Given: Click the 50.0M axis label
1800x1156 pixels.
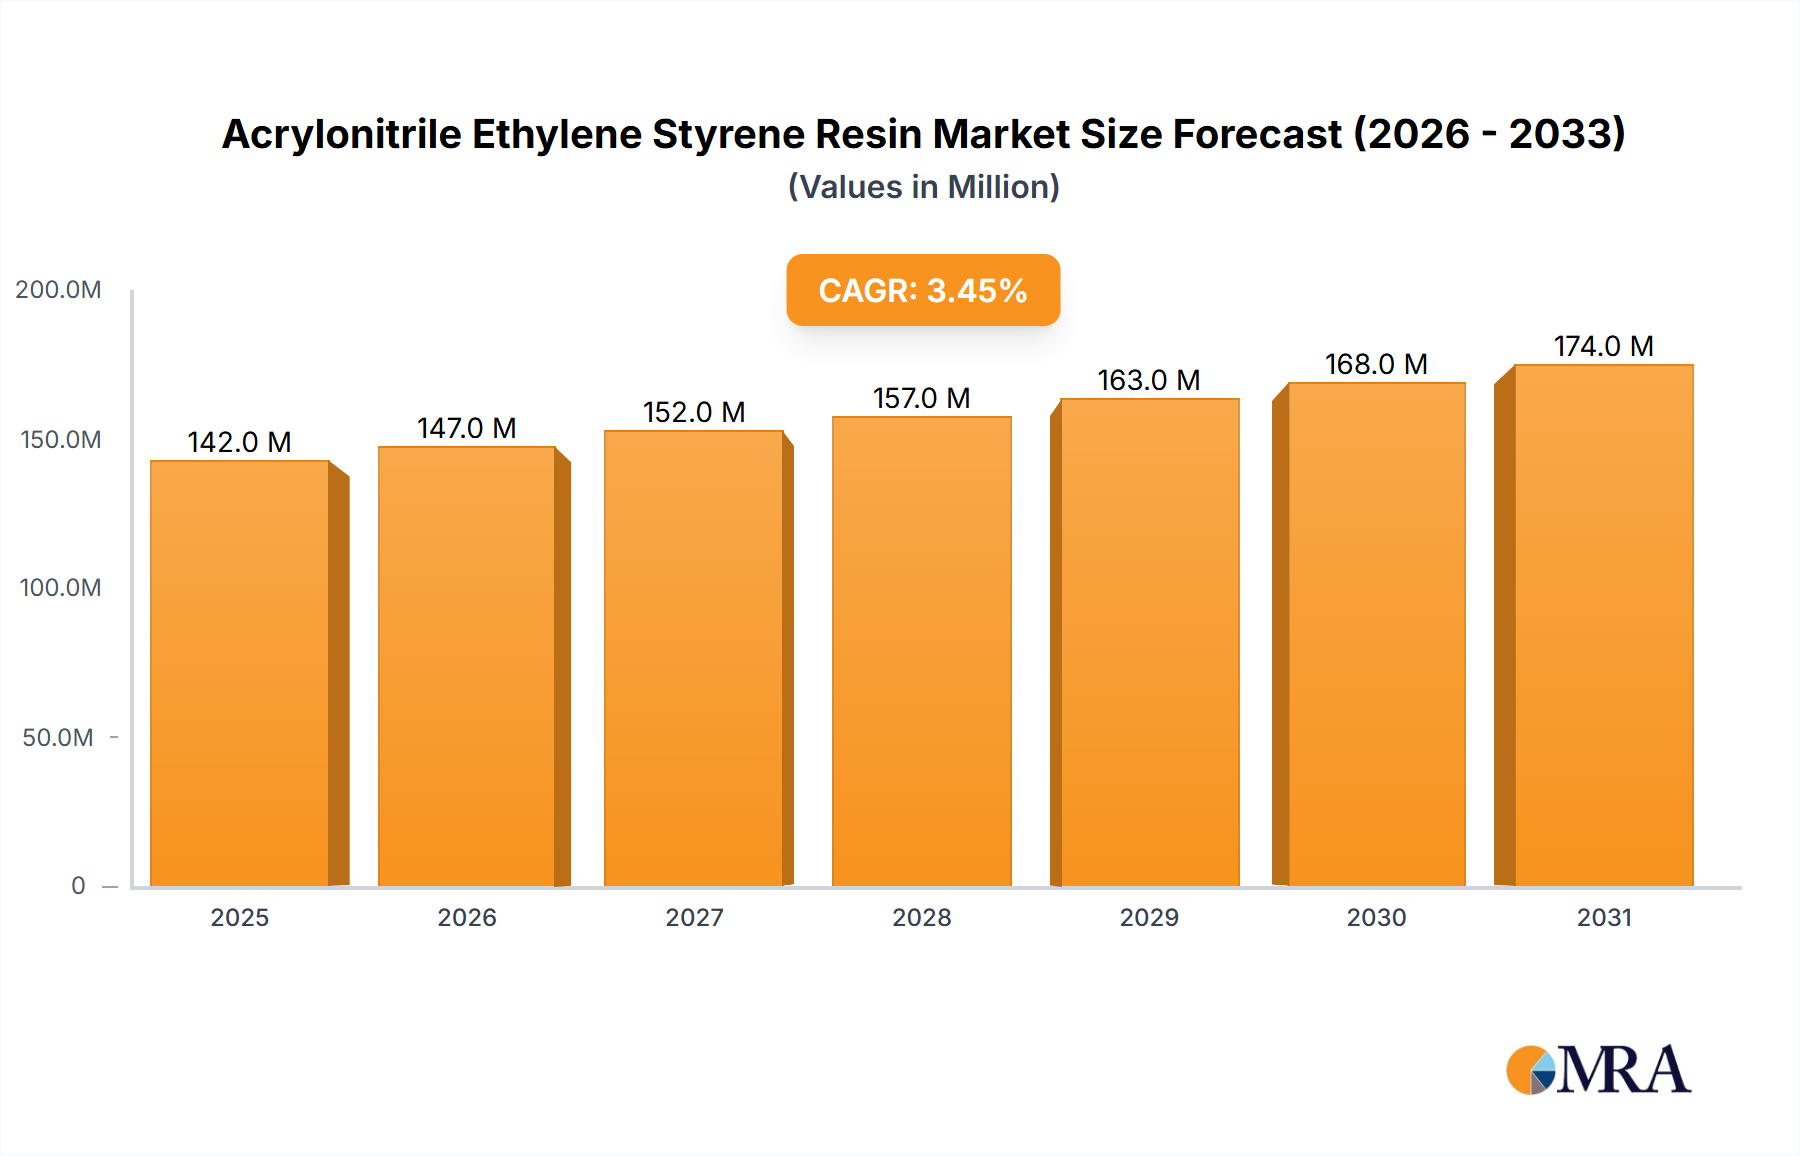Looking at the screenshot, I should pyautogui.click(x=55, y=738).
